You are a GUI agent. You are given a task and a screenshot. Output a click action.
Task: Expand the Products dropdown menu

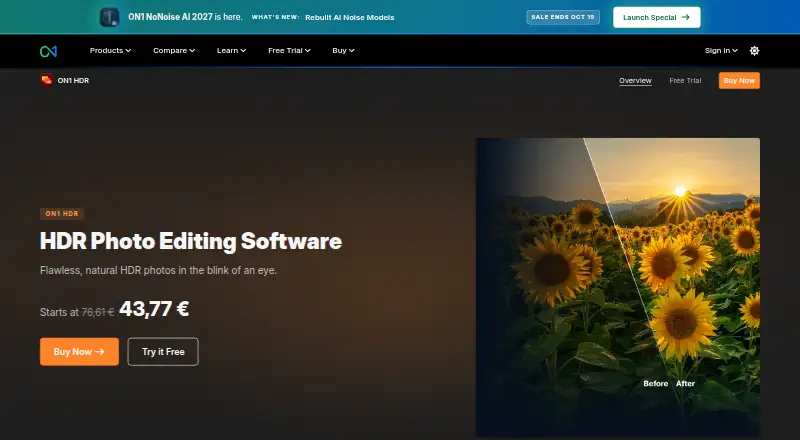tap(110, 51)
